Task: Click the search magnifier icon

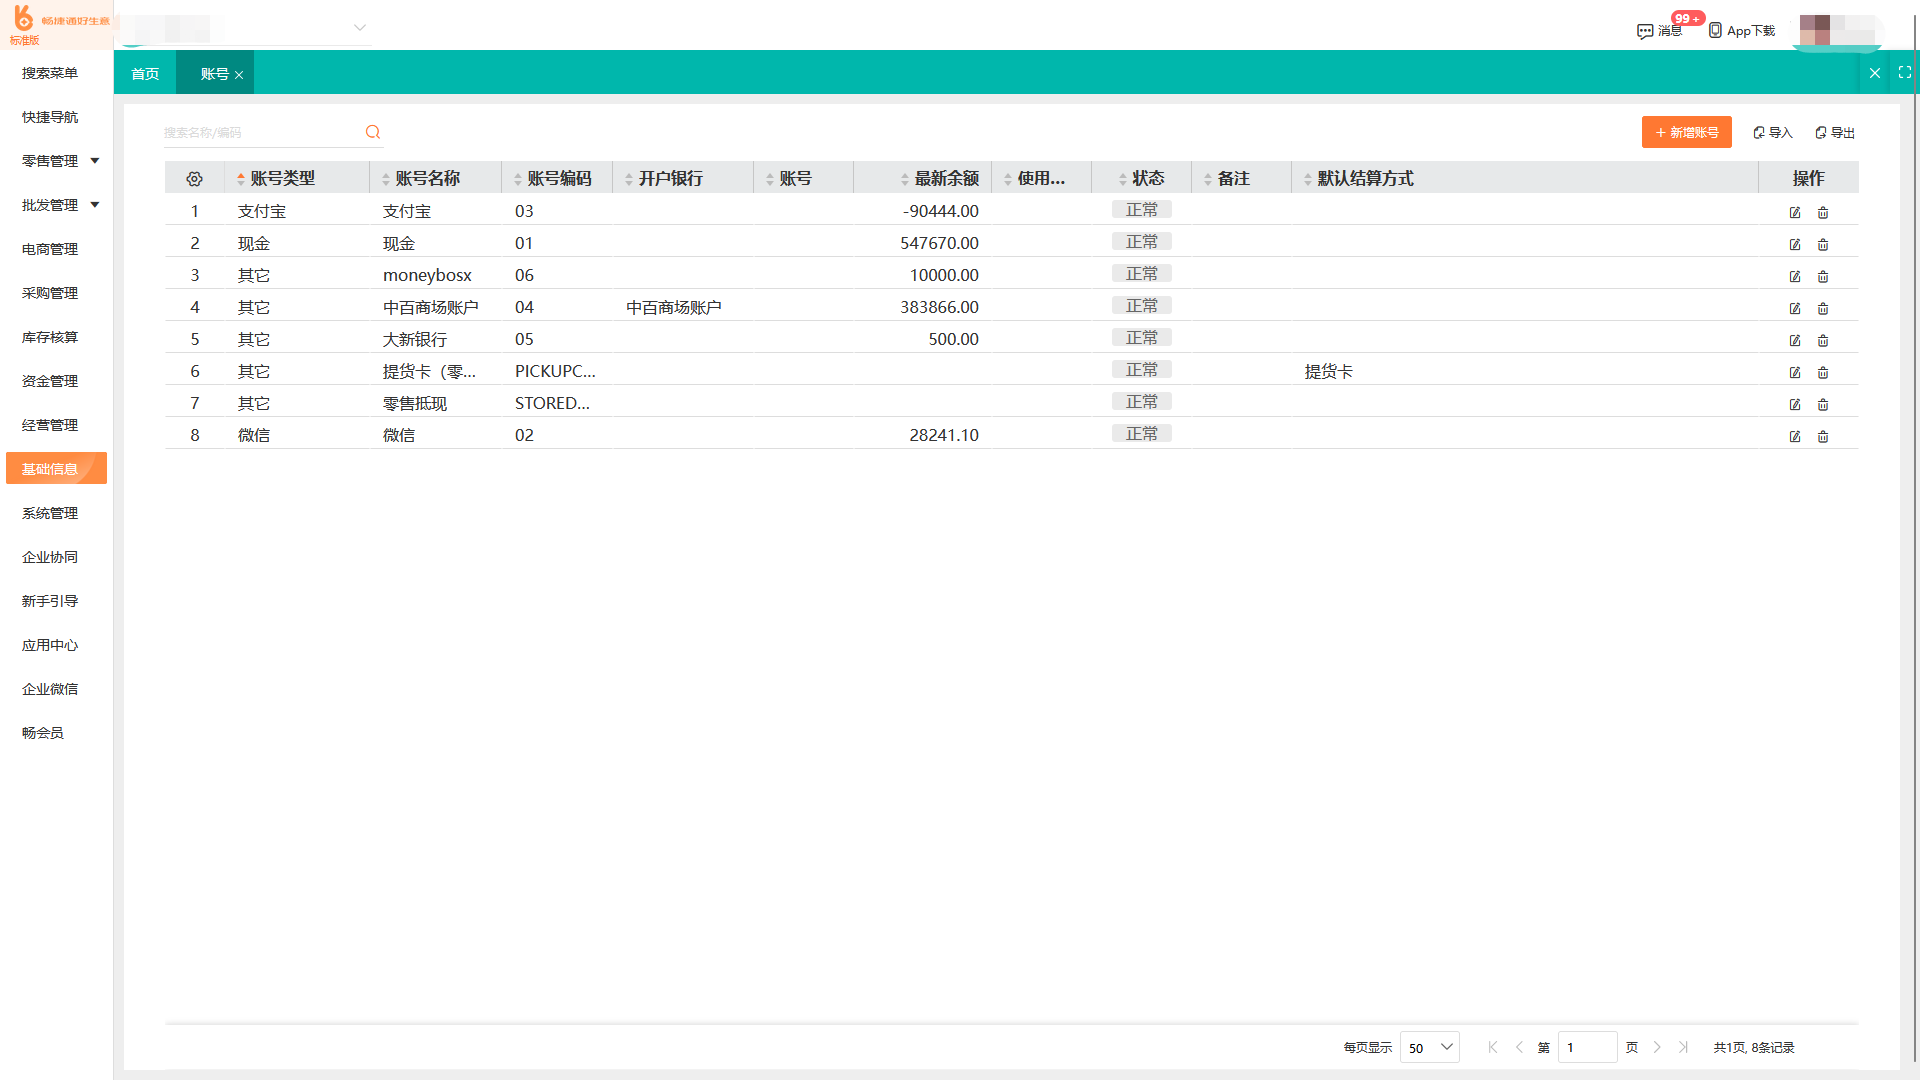Action: click(373, 132)
